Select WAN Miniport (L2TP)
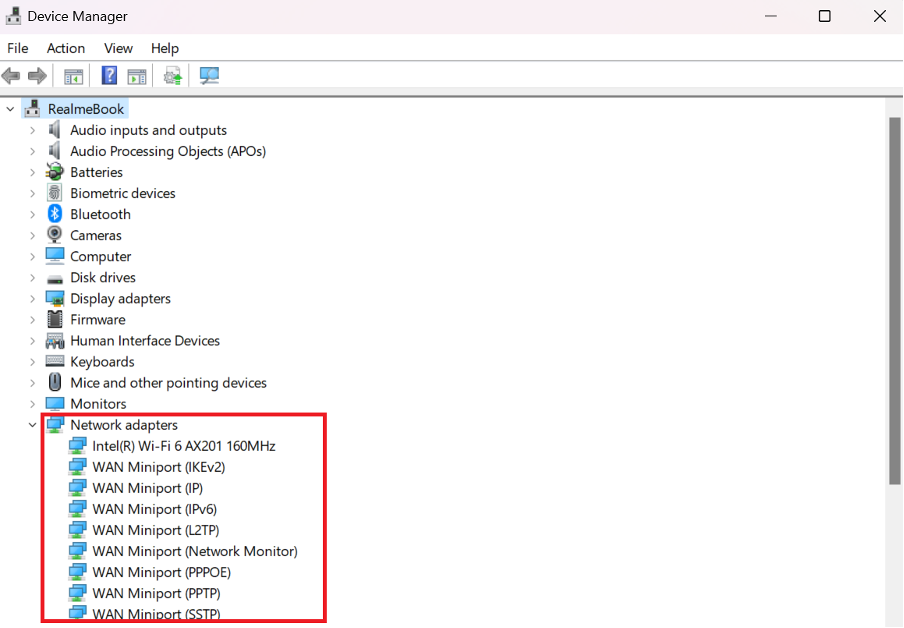Viewport: 904px width, 628px height. pos(156,530)
